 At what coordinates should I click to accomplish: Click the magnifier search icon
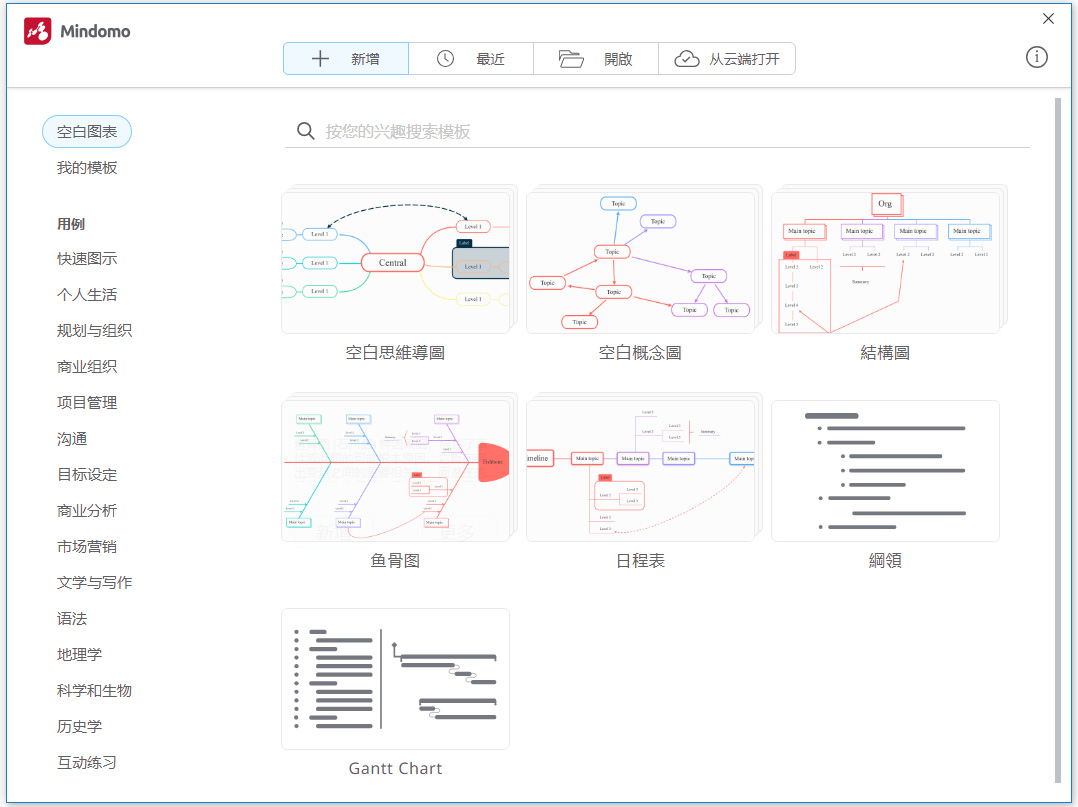pyautogui.click(x=305, y=131)
